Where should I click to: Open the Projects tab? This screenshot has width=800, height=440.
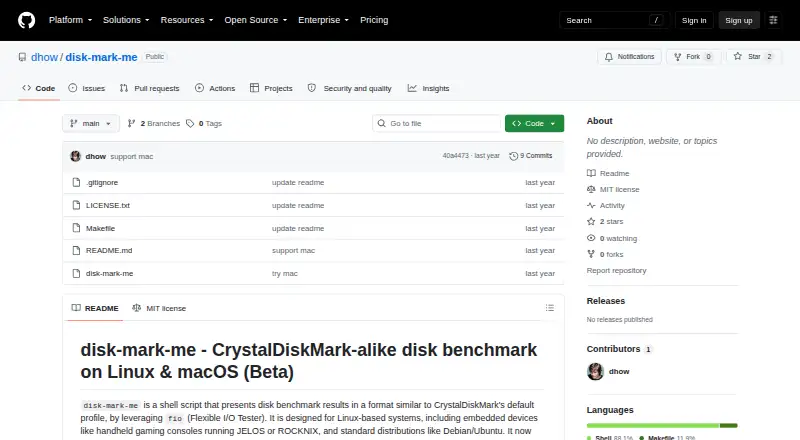(271, 88)
